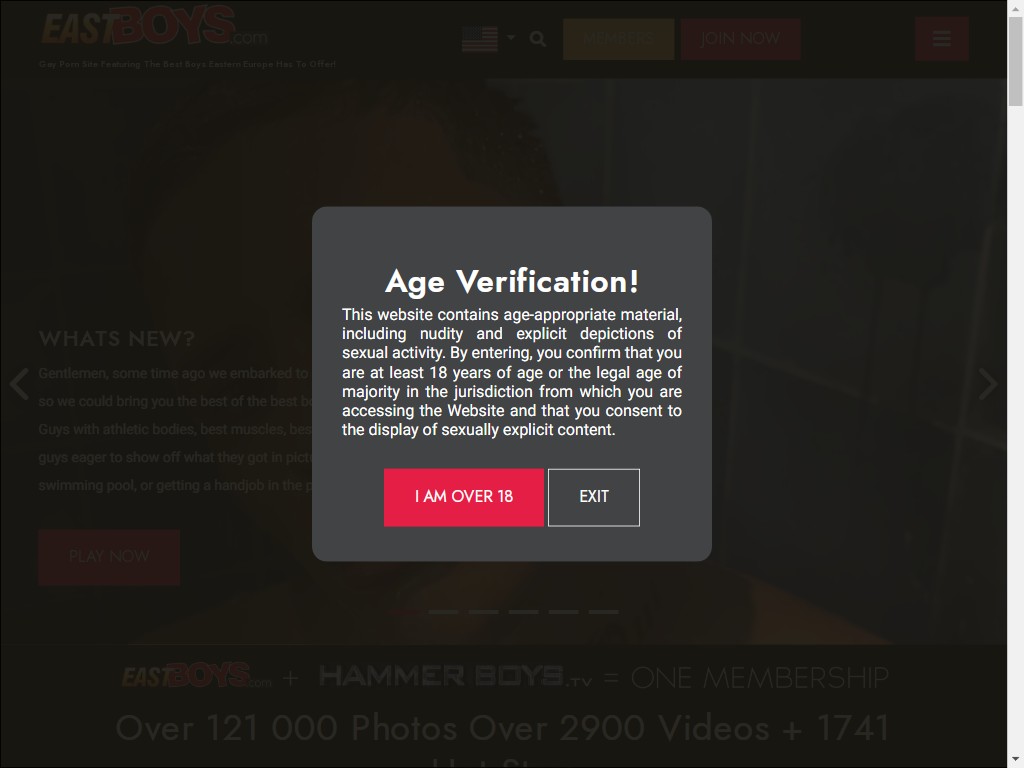Image resolution: width=1024 pixels, height=768 pixels.
Task: Click the EastBoys logo beside HammerBoys
Action: click(196, 677)
